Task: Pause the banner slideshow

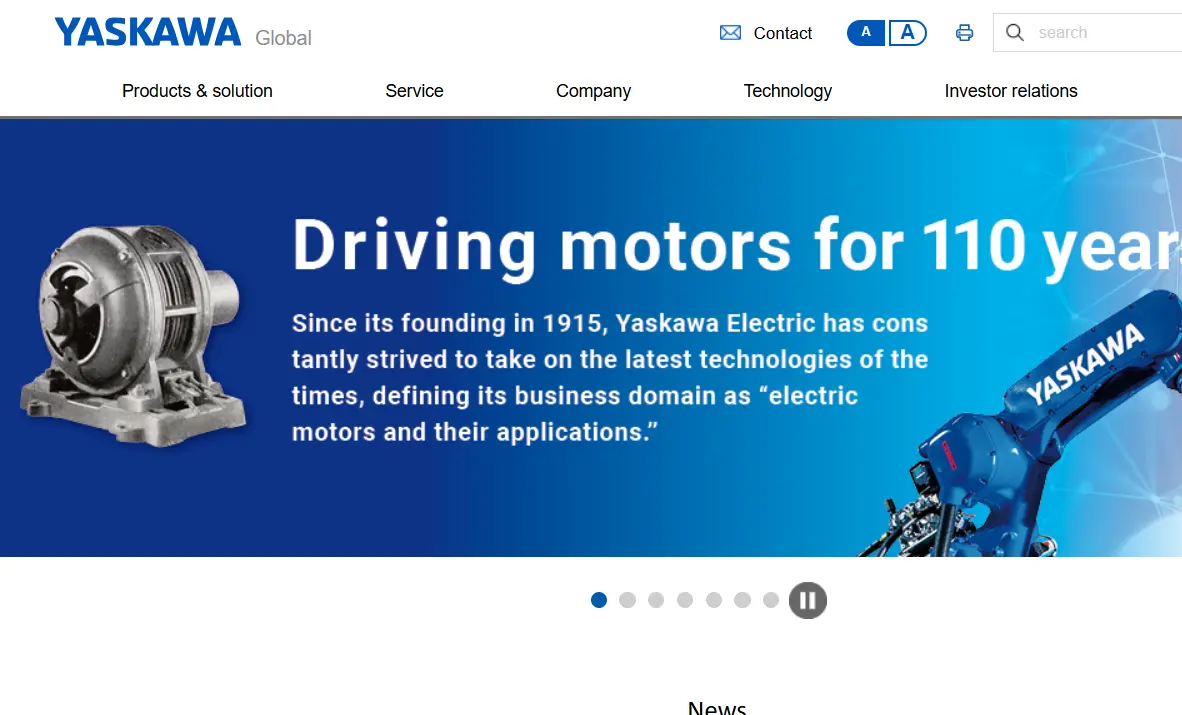Action: pos(808,600)
